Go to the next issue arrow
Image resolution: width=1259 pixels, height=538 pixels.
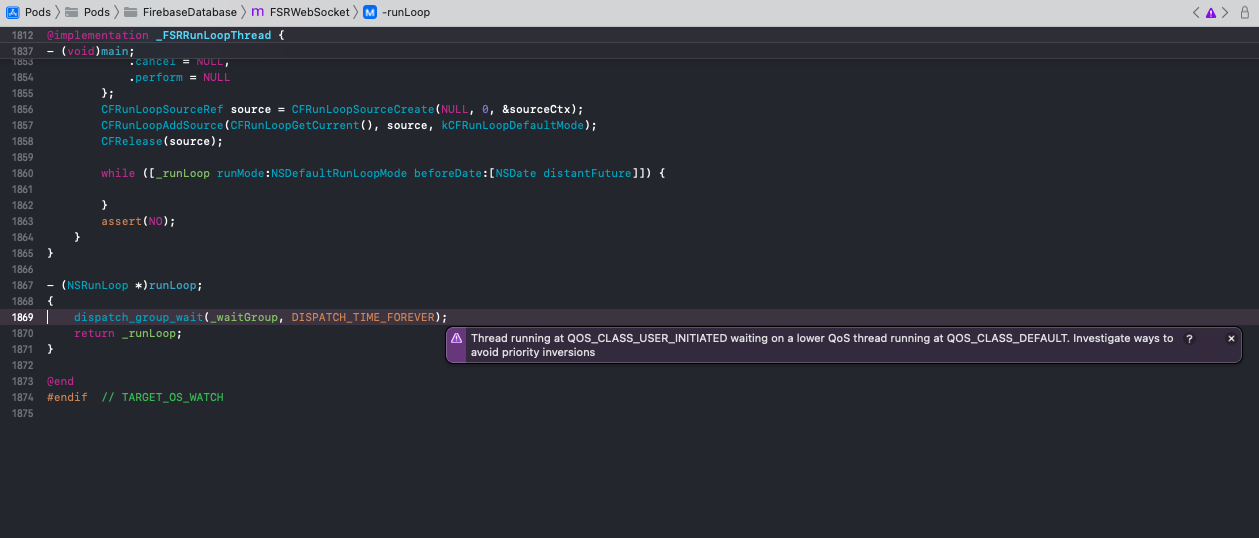pos(1226,13)
